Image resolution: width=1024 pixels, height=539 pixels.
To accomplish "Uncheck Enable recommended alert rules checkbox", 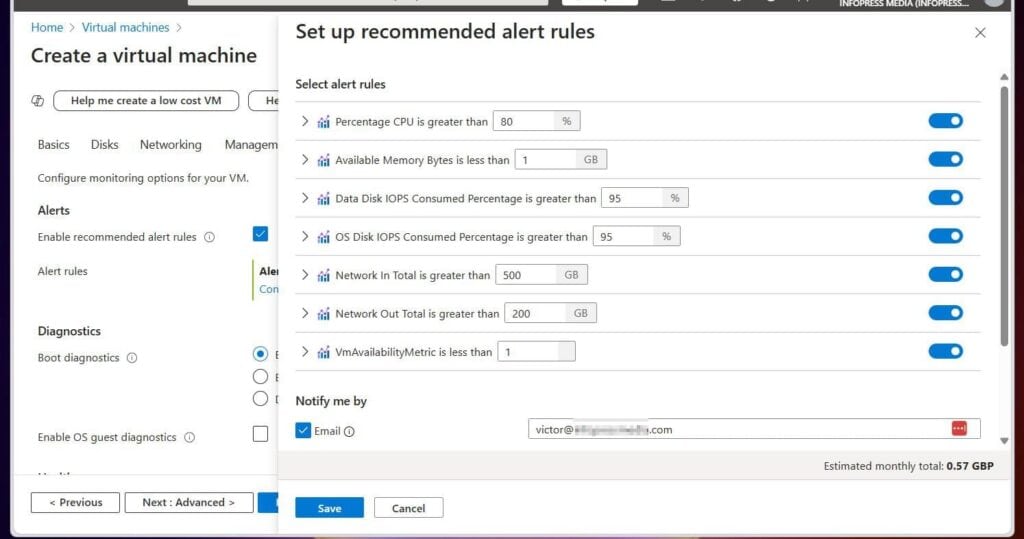I will click(260, 234).
